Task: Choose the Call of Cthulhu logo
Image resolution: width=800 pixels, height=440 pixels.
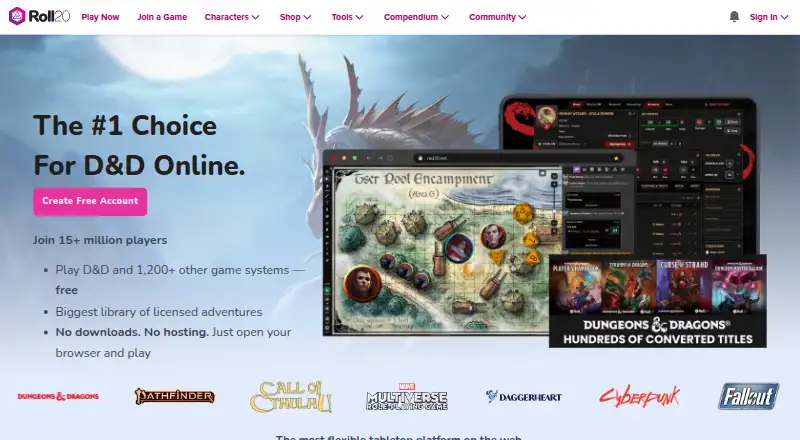Action: 291,397
